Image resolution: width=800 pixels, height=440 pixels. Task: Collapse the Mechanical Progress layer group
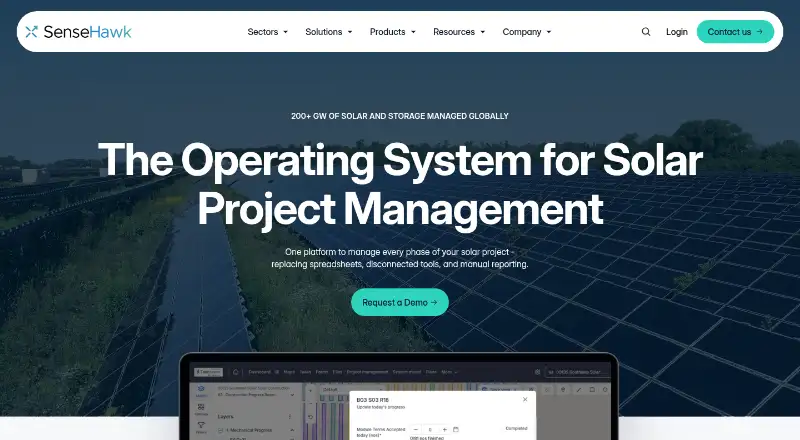click(x=292, y=430)
